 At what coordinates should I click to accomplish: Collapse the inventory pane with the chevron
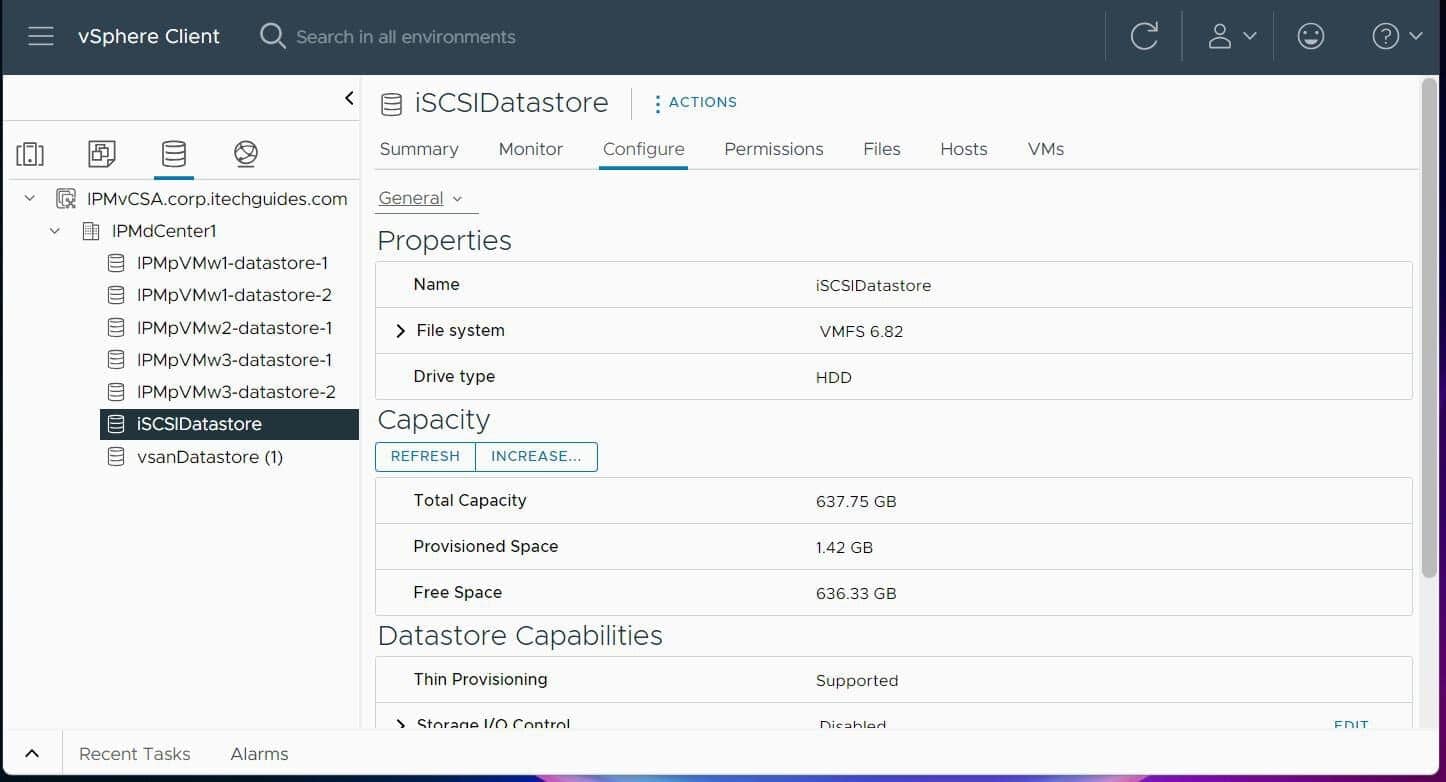pyautogui.click(x=349, y=98)
